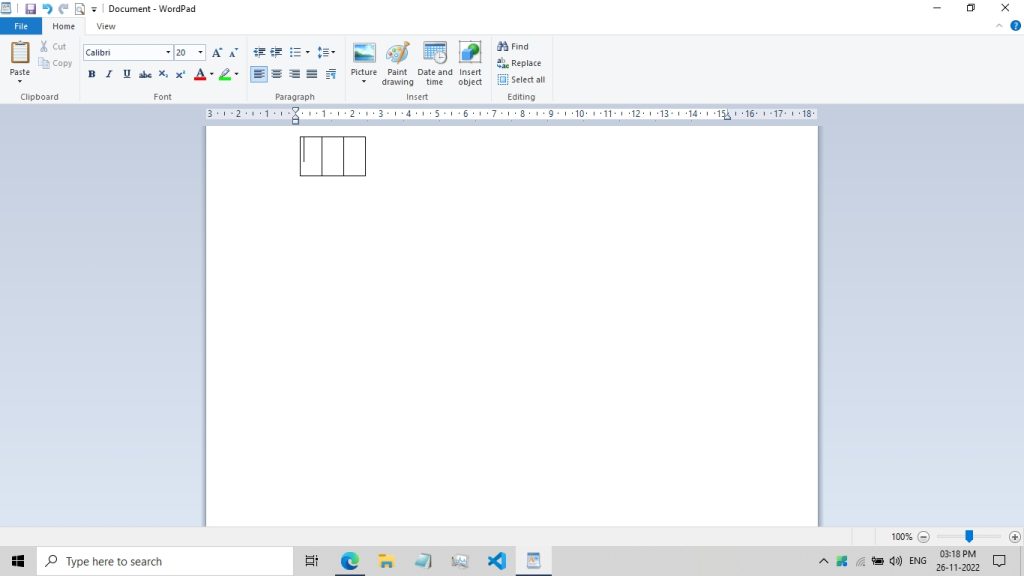Open Task View on the taskbar
This screenshot has width=1024, height=576.
click(312, 561)
